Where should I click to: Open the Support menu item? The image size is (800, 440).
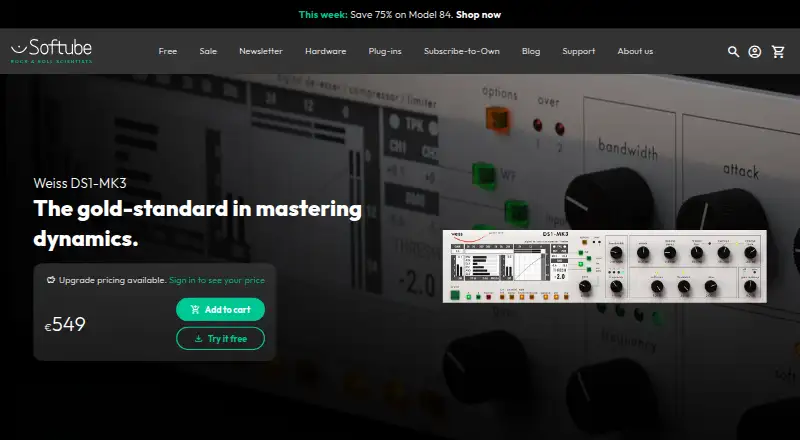[579, 51]
